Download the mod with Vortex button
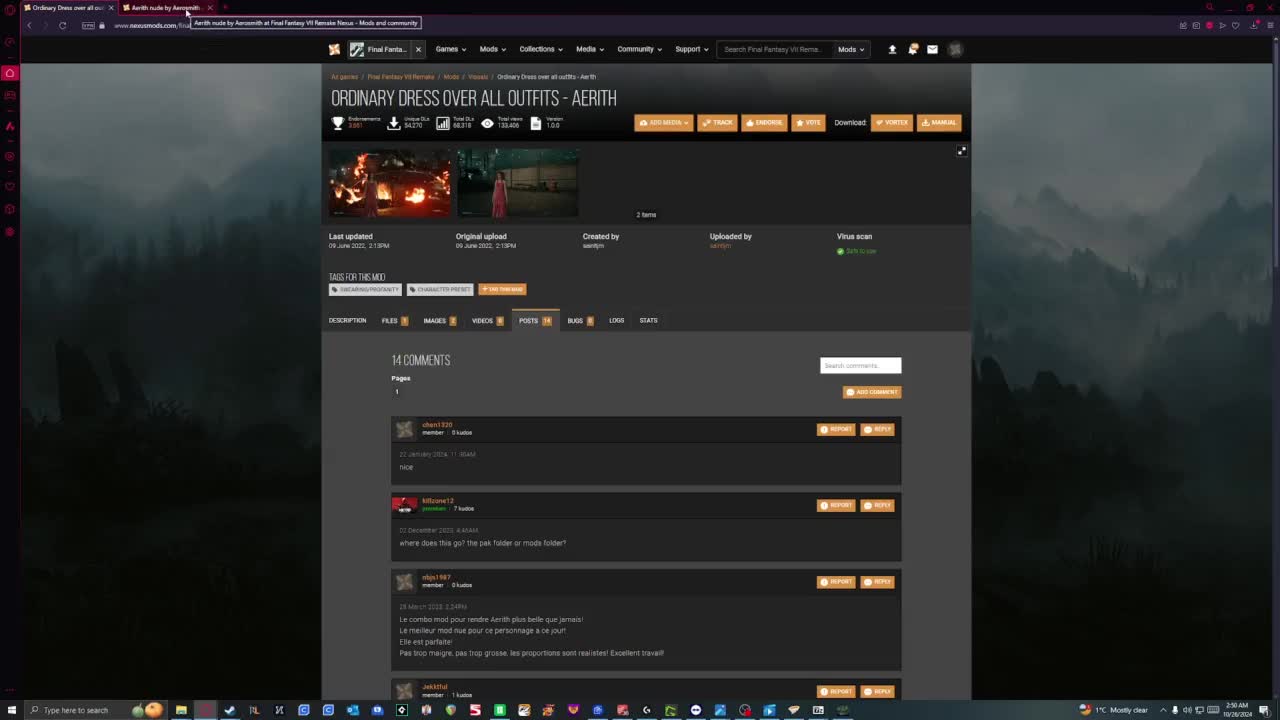This screenshot has height=720, width=1280. click(891, 123)
